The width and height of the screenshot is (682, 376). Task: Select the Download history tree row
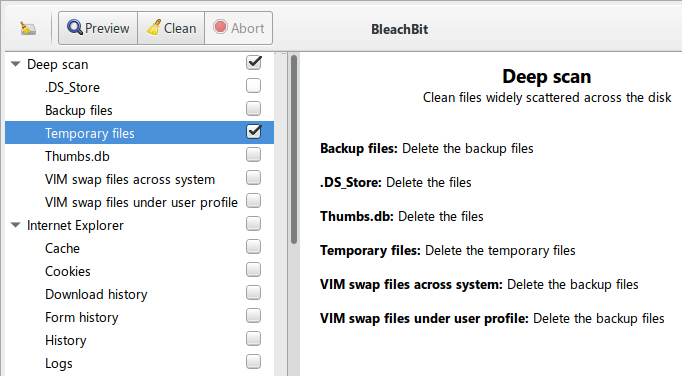pos(140,294)
